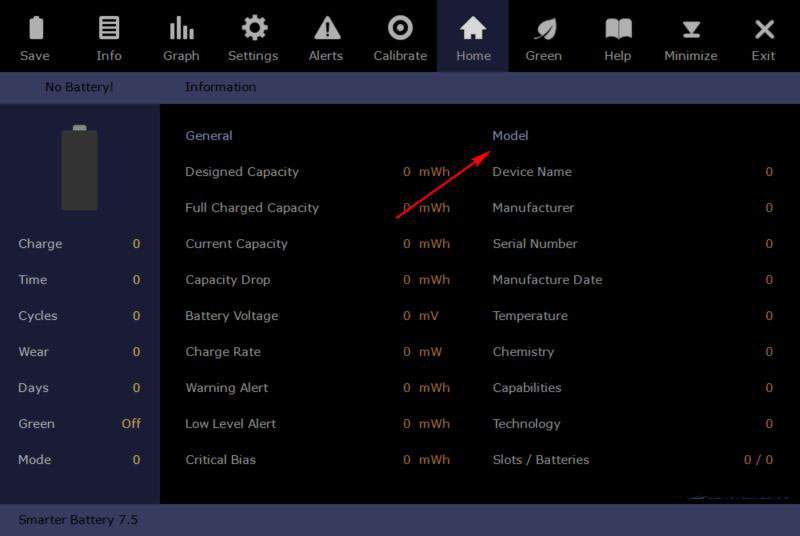The width and height of the screenshot is (800, 536).
Task: Click the large battery image
Action: point(79,168)
